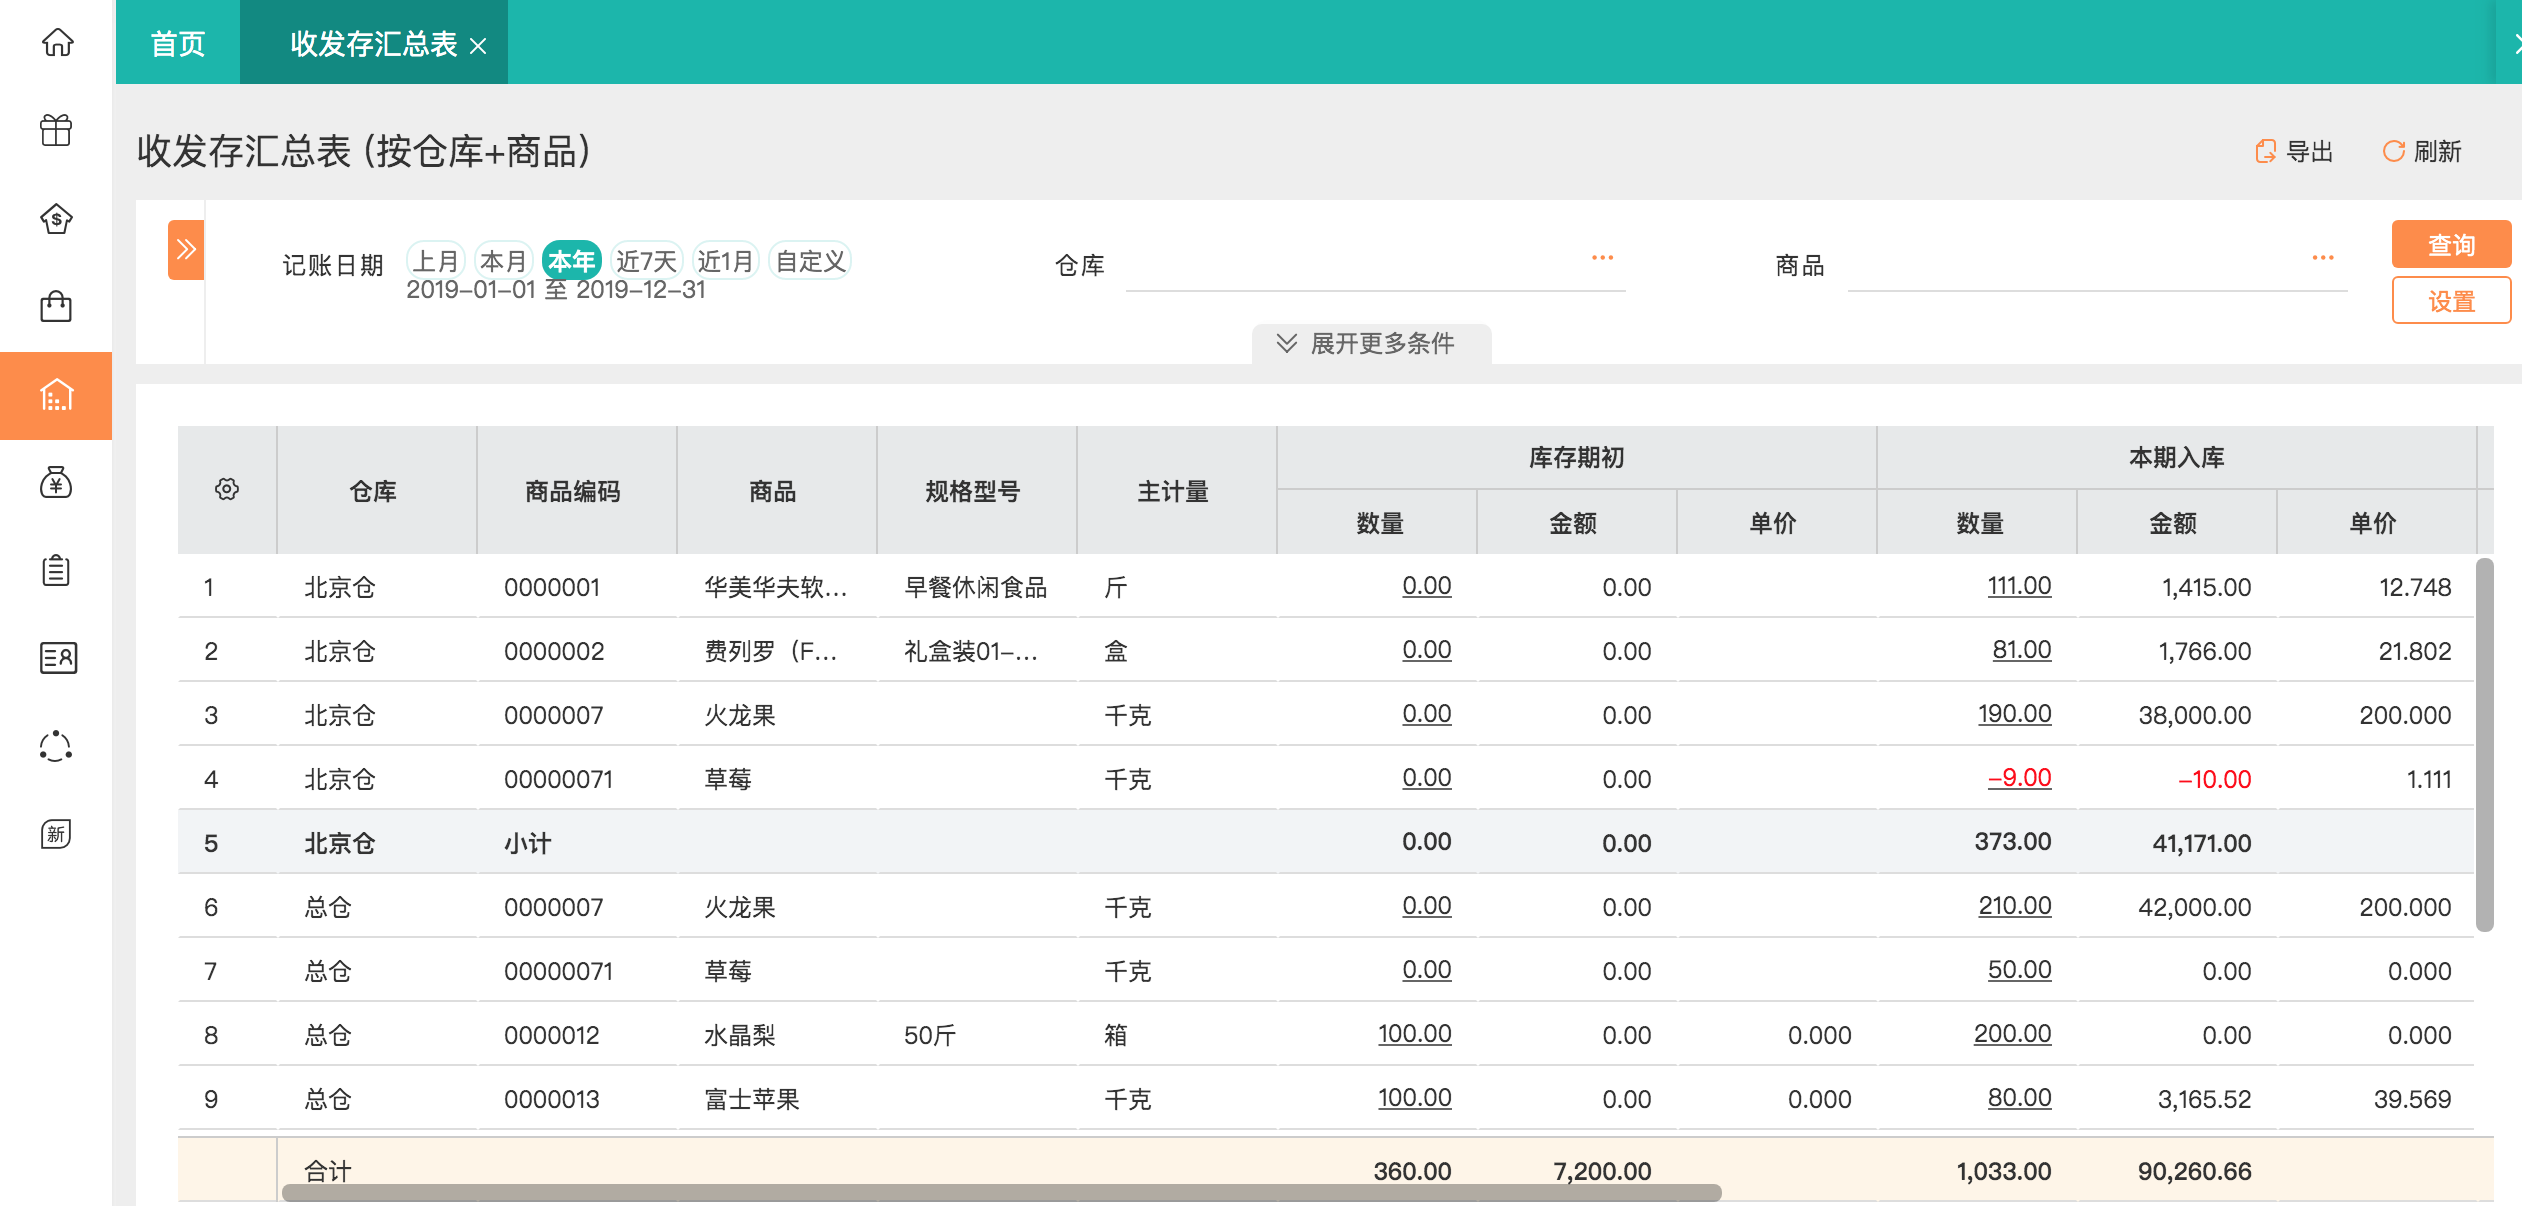The width and height of the screenshot is (2522, 1206).
Task: Click the reports/document icon in sidebar
Action: 55,571
